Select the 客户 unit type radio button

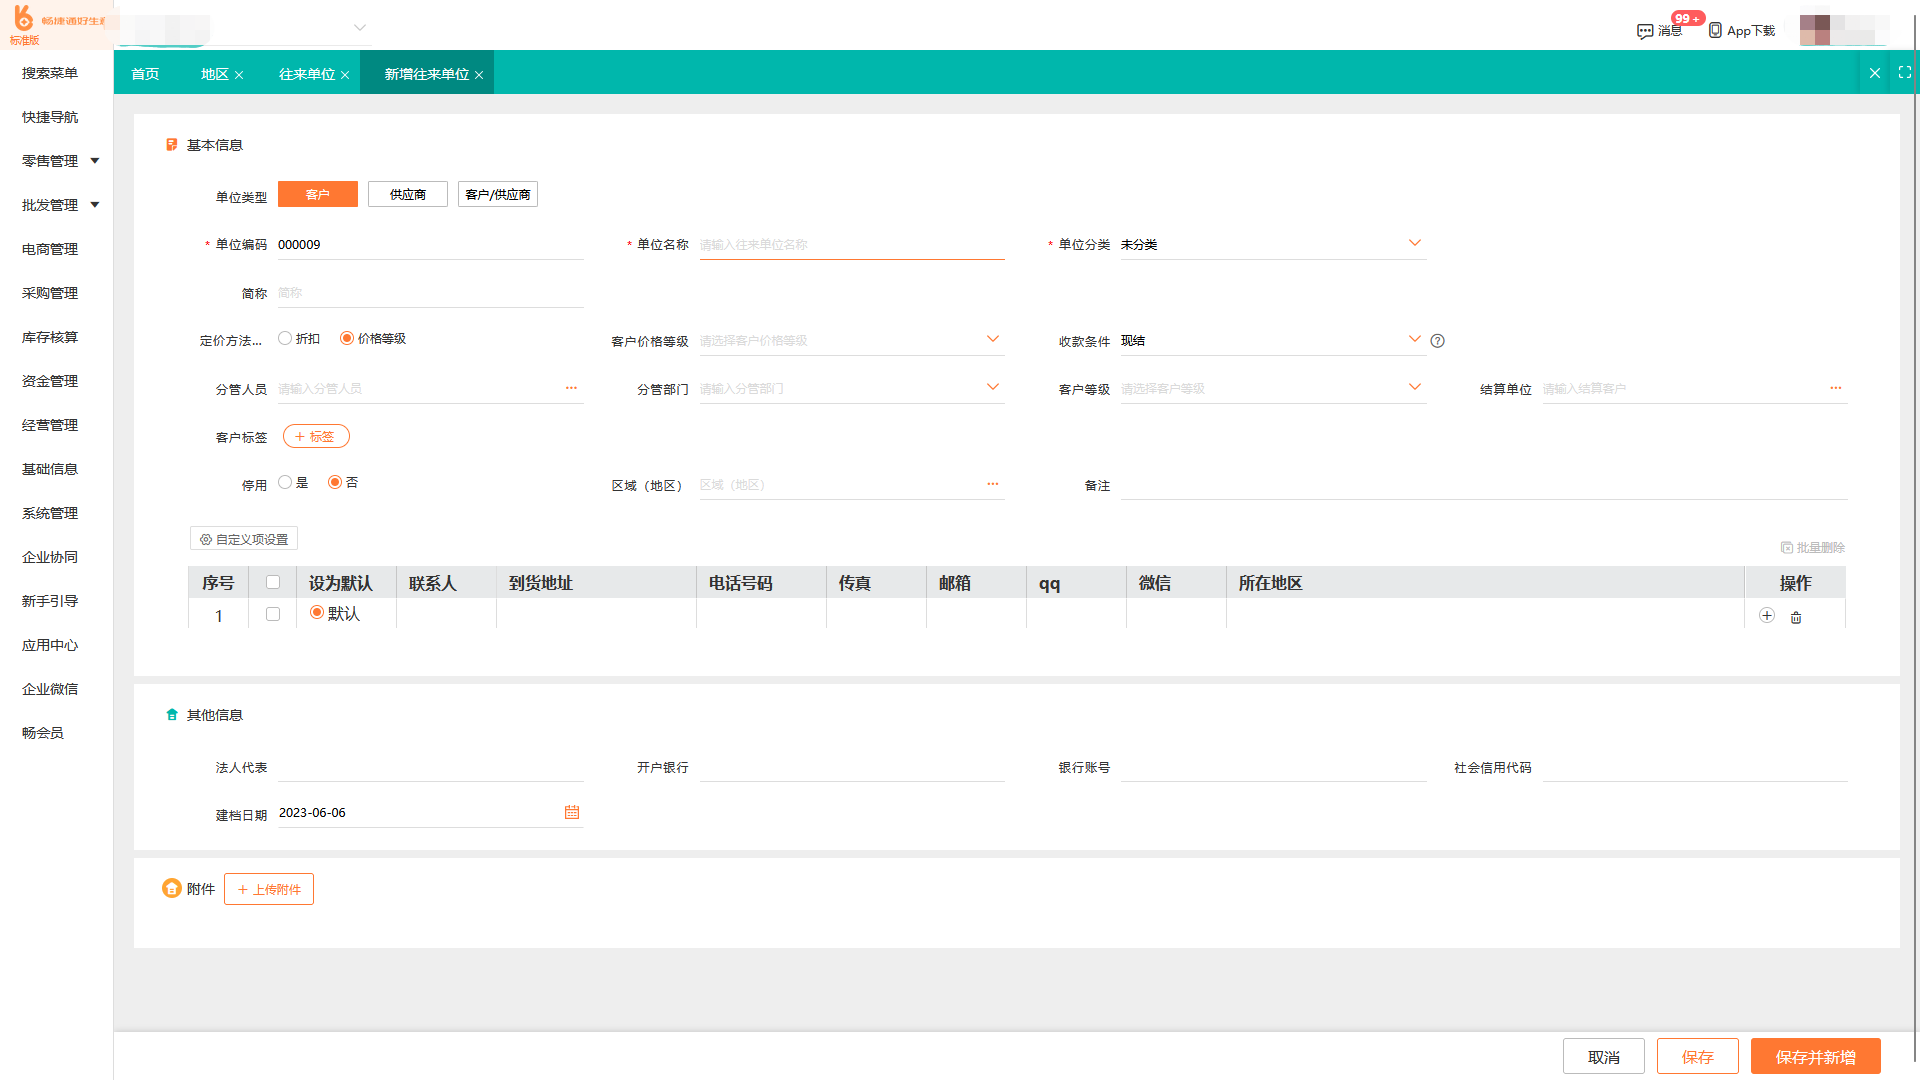click(x=318, y=195)
